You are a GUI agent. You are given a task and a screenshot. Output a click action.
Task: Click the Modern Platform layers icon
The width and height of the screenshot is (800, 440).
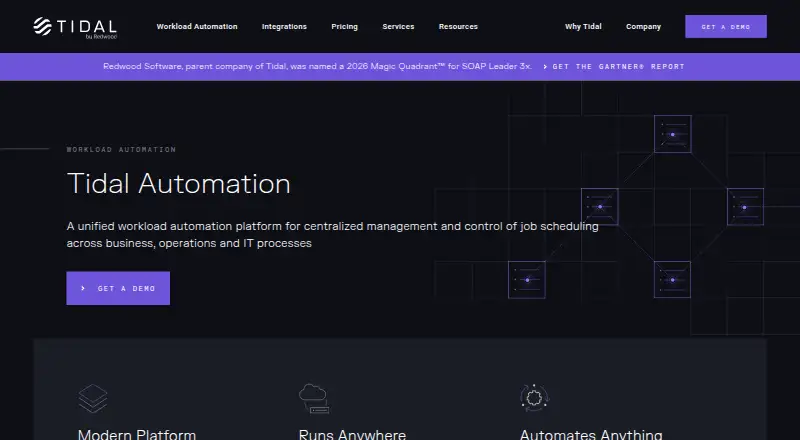pyautogui.click(x=93, y=398)
